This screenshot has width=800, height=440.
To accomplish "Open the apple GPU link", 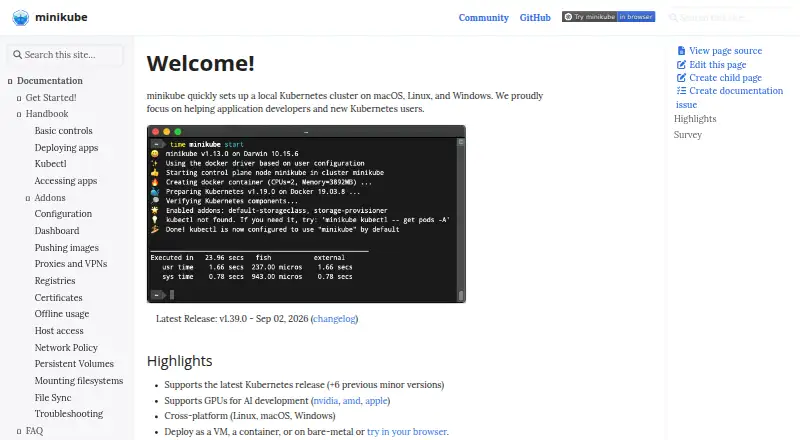I will [x=376, y=401].
